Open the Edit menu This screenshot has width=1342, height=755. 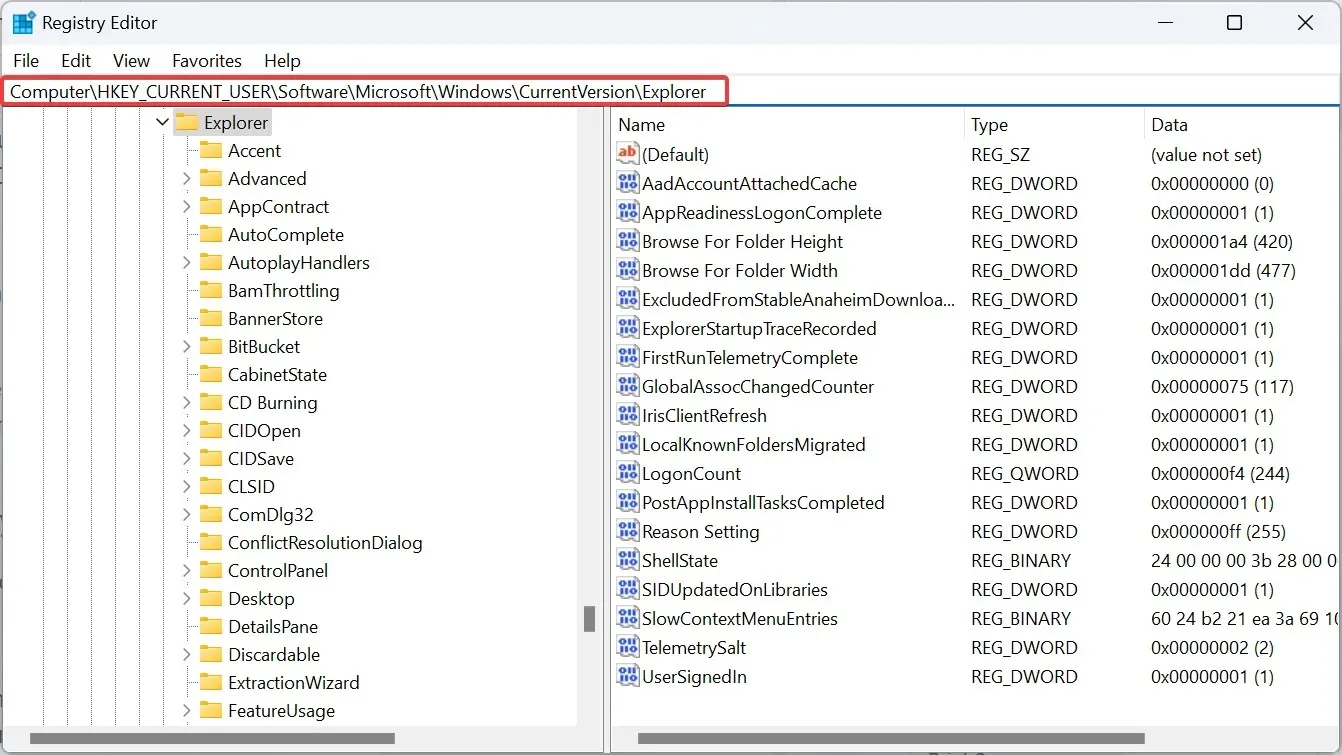pyautogui.click(x=76, y=61)
